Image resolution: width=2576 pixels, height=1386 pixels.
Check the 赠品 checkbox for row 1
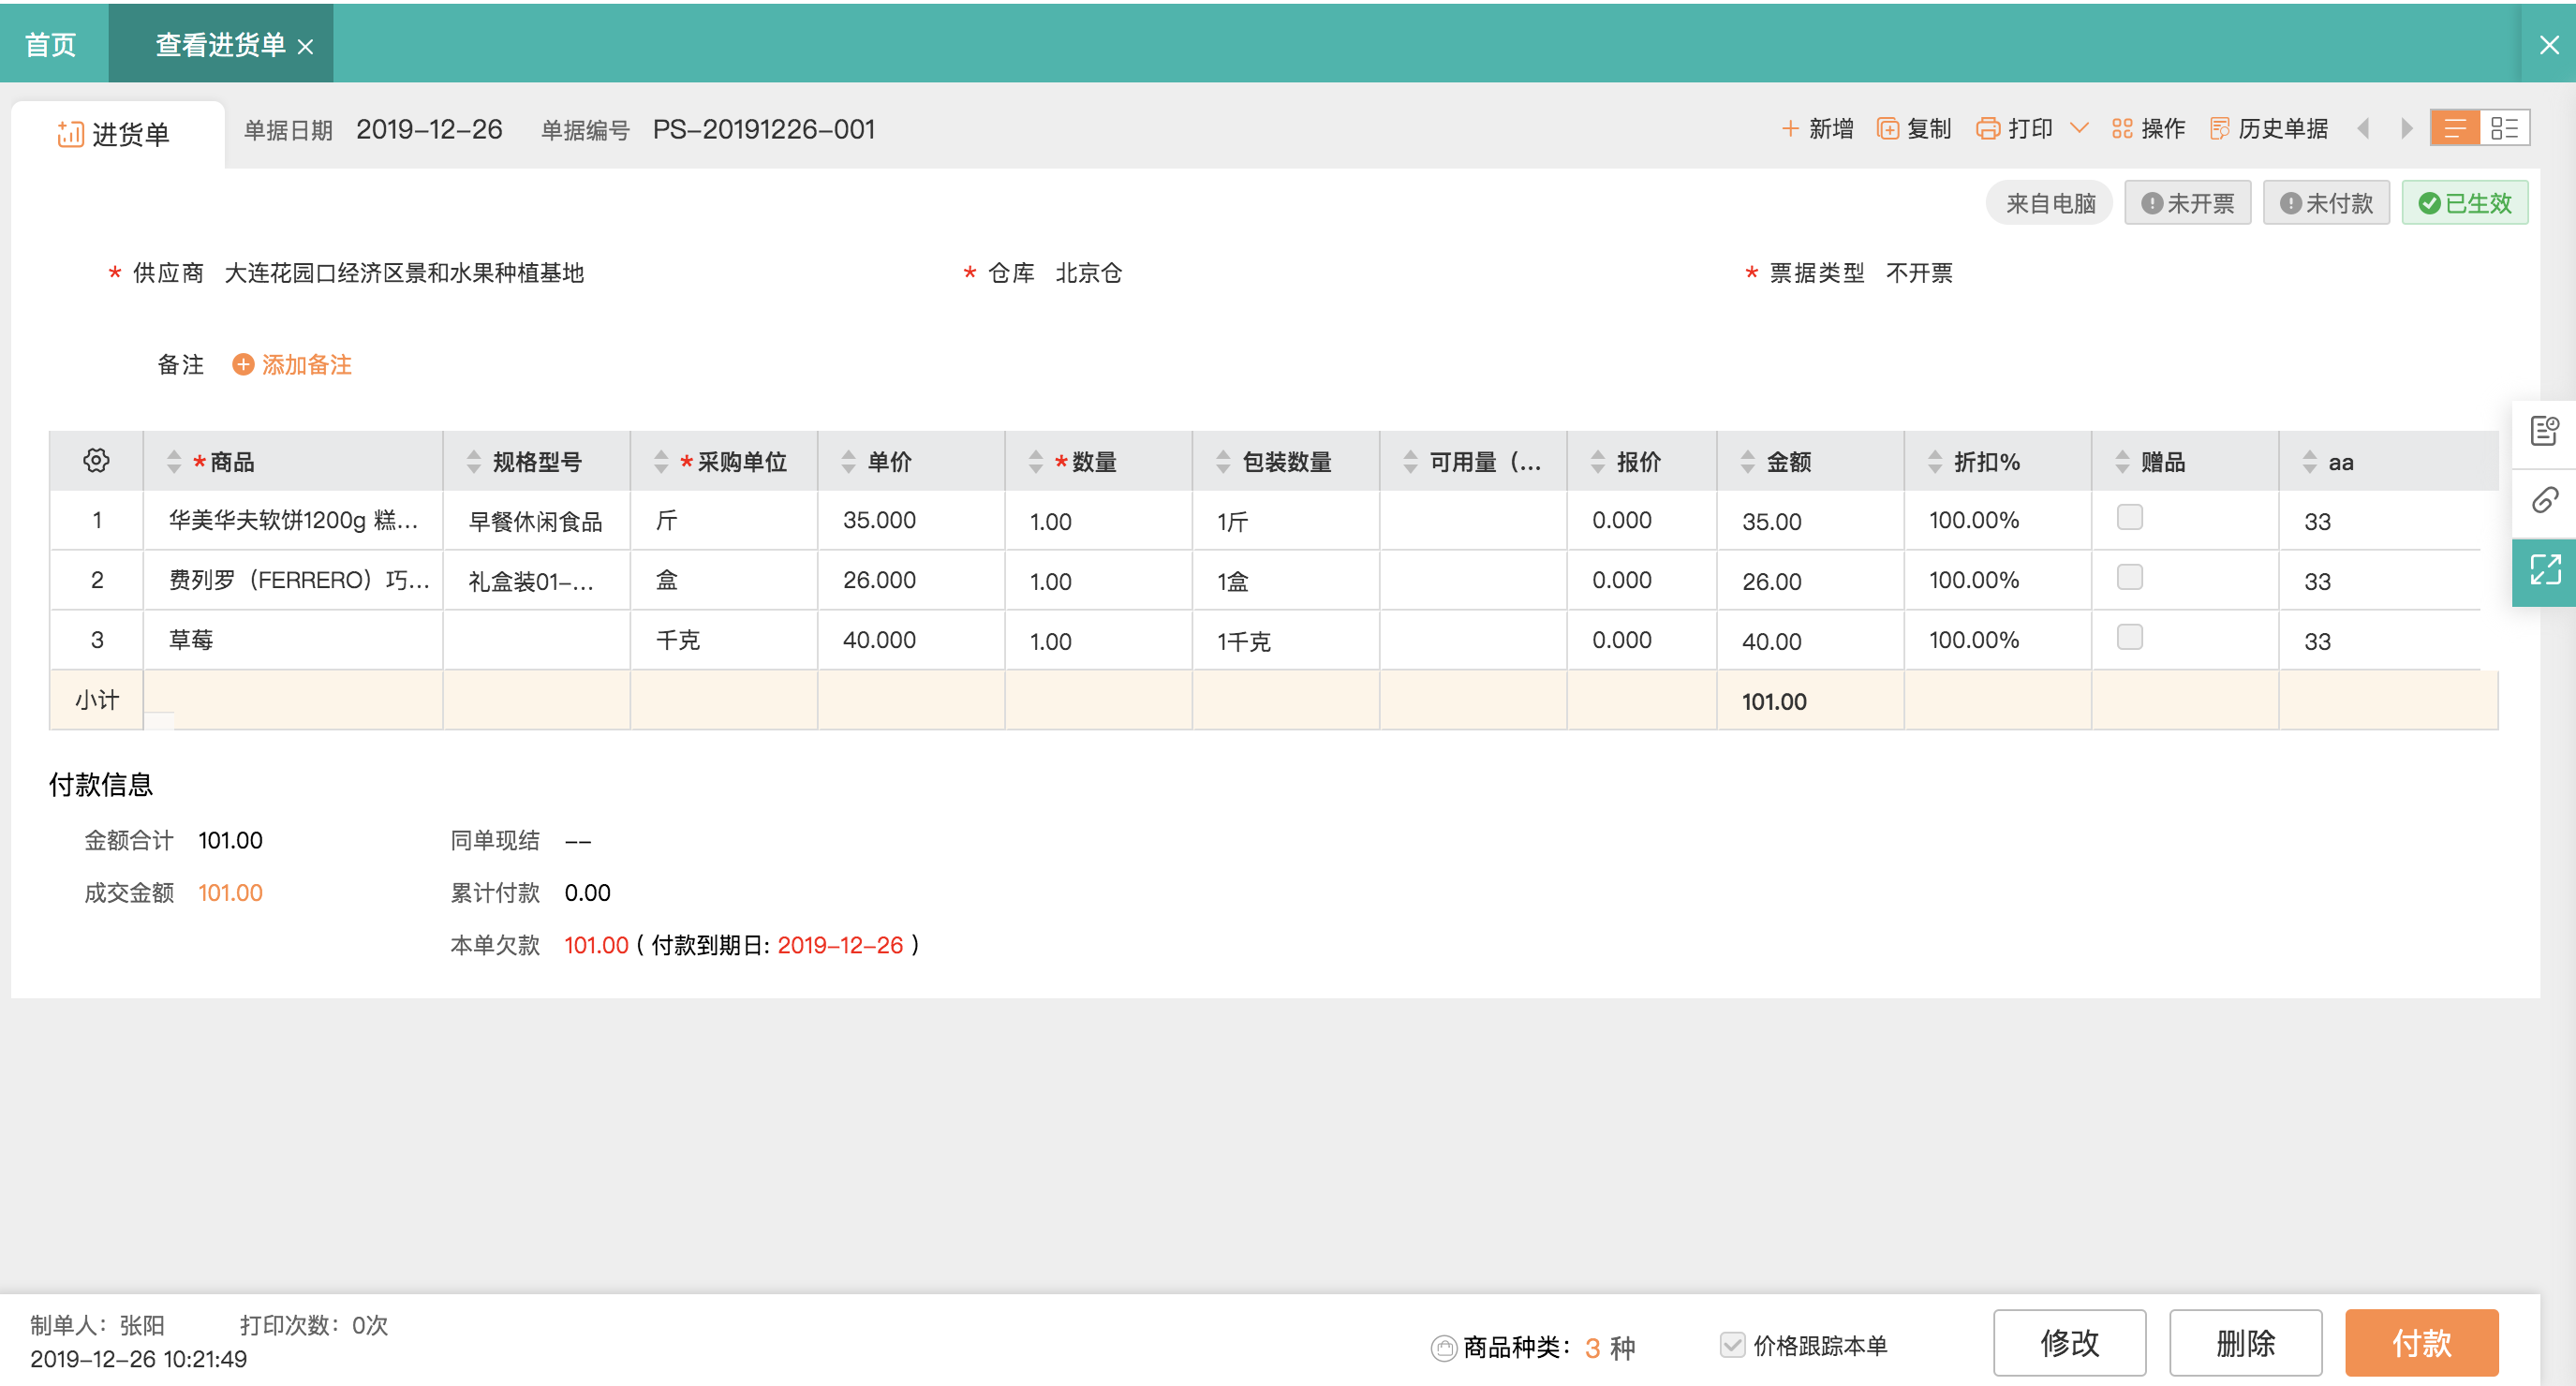(x=2132, y=519)
